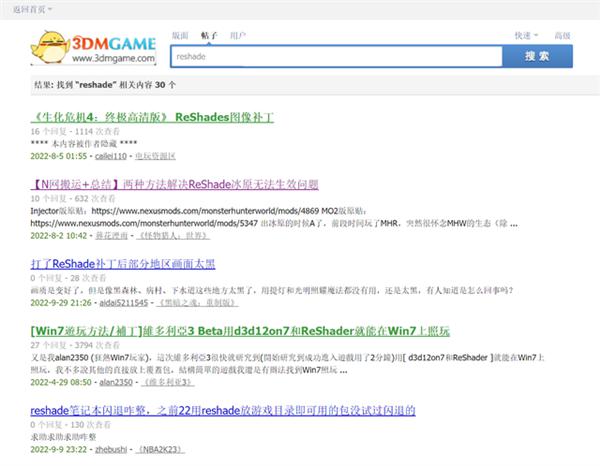Expand the 快速 dropdown menu

coord(524,35)
